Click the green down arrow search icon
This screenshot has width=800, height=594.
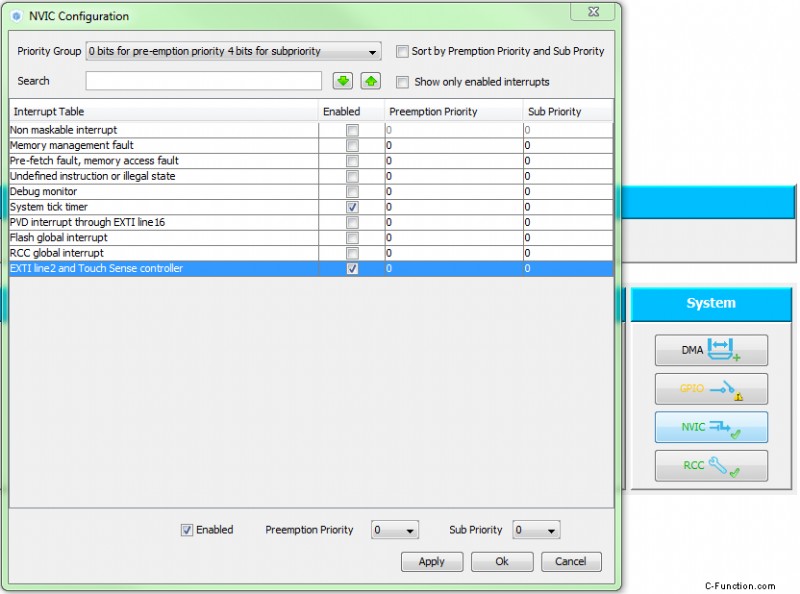pos(344,81)
